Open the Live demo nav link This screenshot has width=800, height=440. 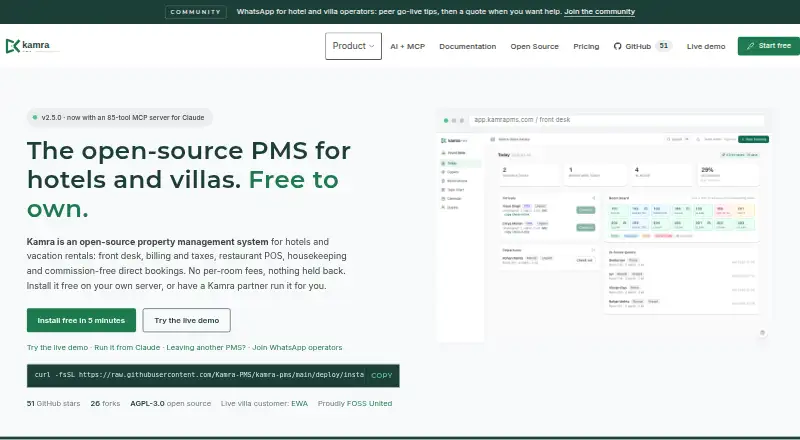tap(706, 46)
